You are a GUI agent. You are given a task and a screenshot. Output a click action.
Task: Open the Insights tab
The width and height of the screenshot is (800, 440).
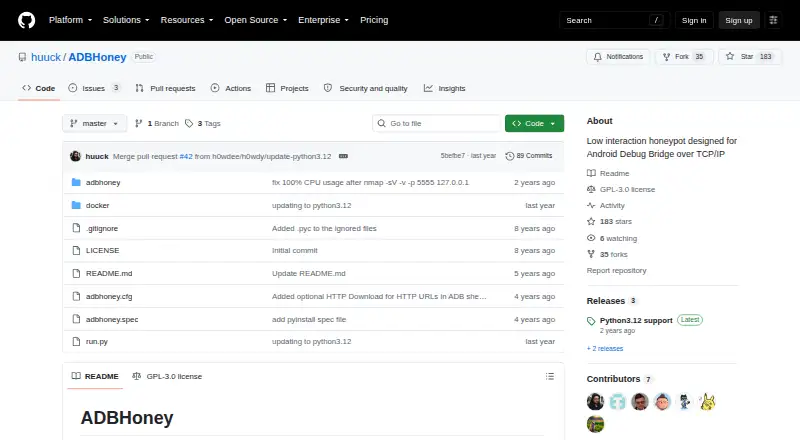tap(444, 88)
